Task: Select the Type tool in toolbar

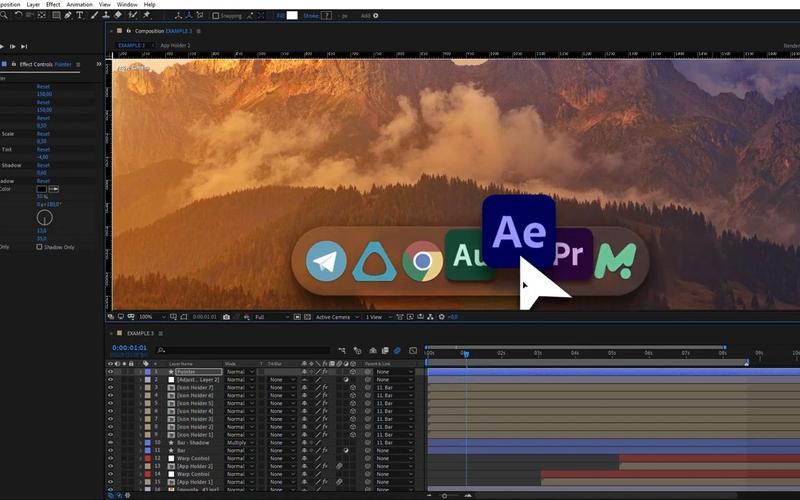Action: click(x=80, y=15)
